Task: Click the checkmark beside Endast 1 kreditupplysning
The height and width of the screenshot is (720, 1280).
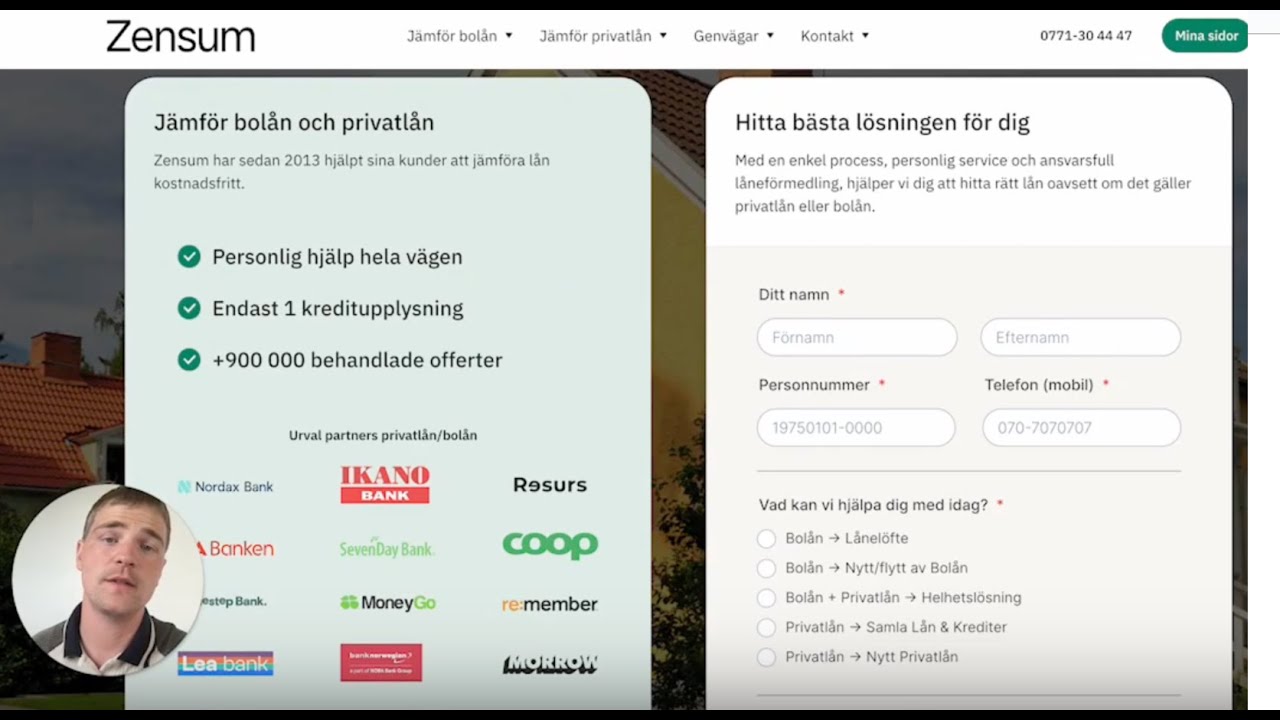Action: pos(189,308)
